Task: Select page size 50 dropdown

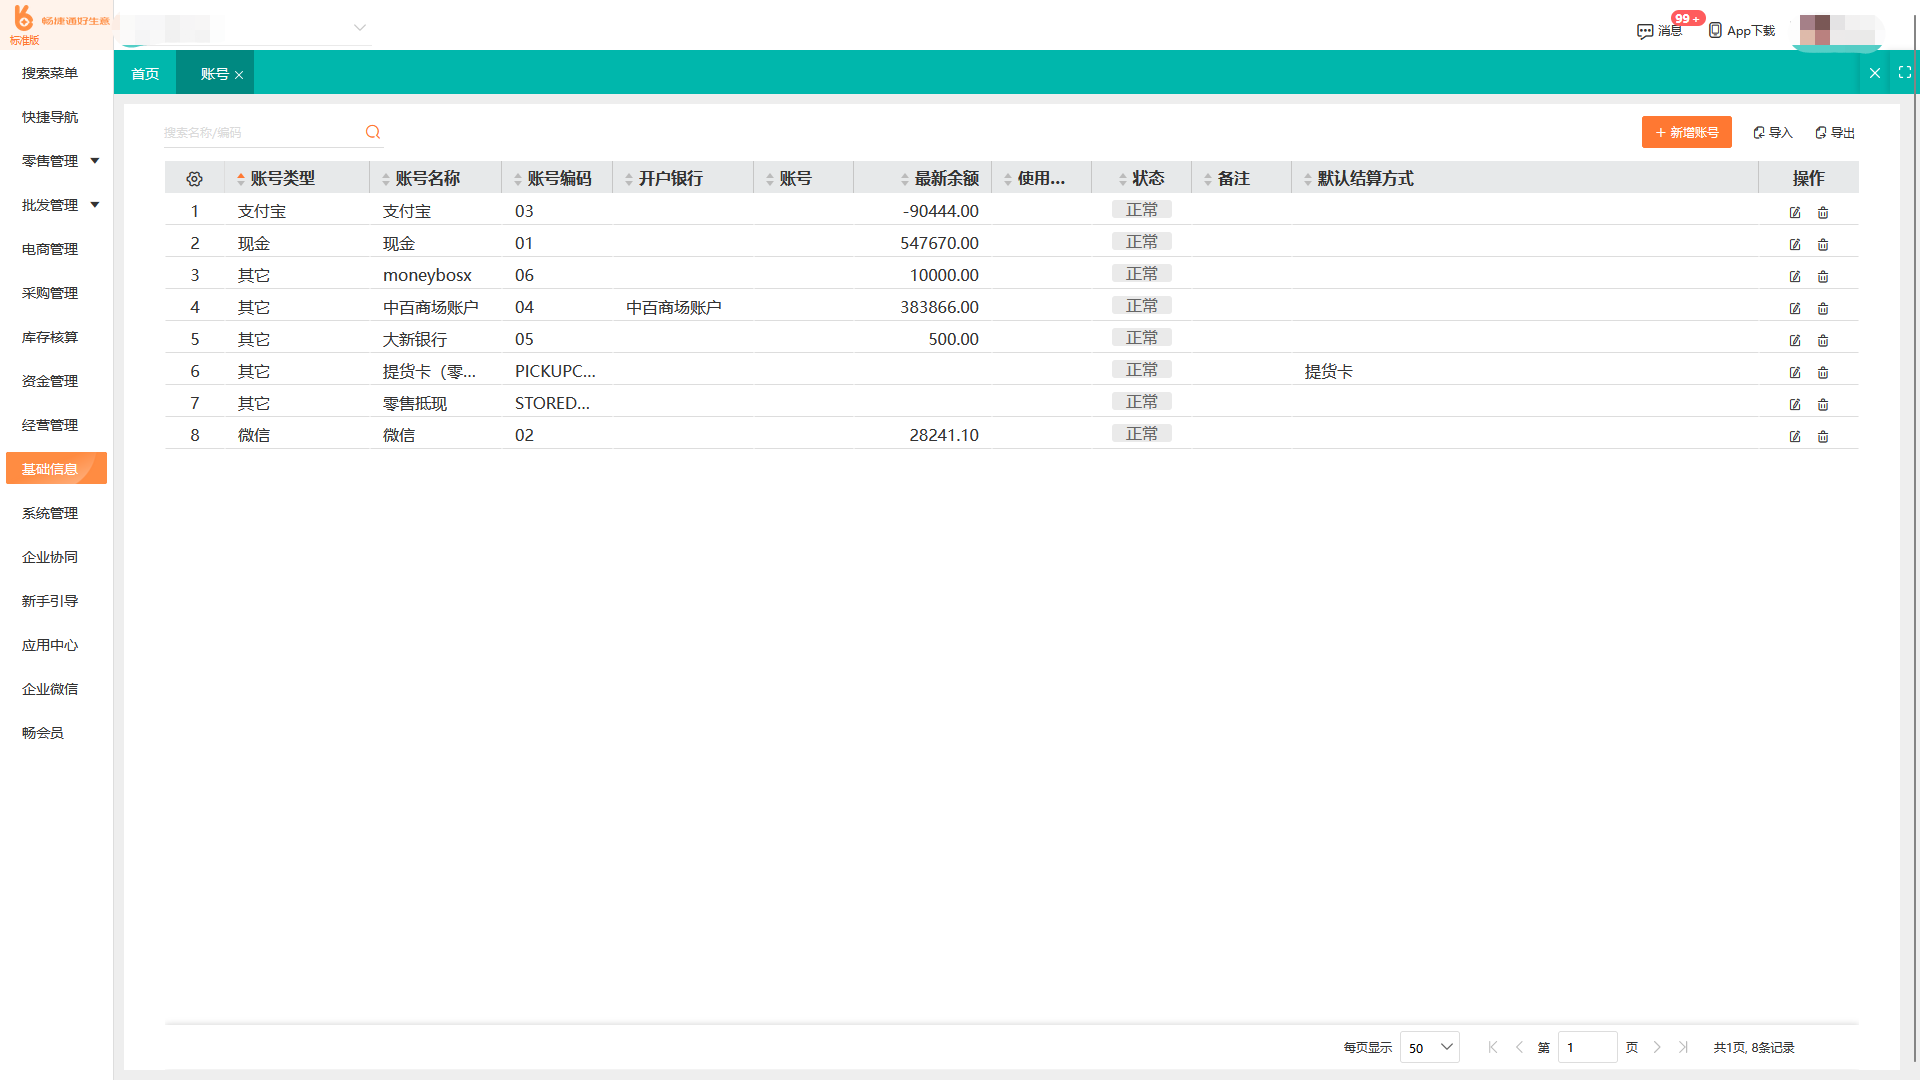Action: 1429,1047
